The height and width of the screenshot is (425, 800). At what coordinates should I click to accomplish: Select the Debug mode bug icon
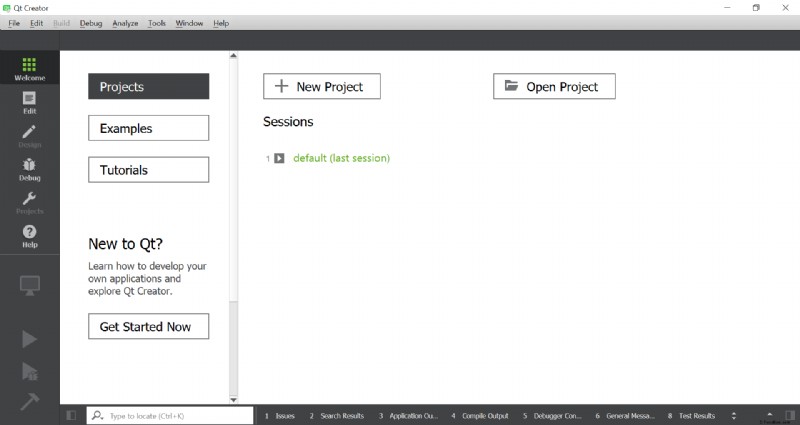click(29, 169)
